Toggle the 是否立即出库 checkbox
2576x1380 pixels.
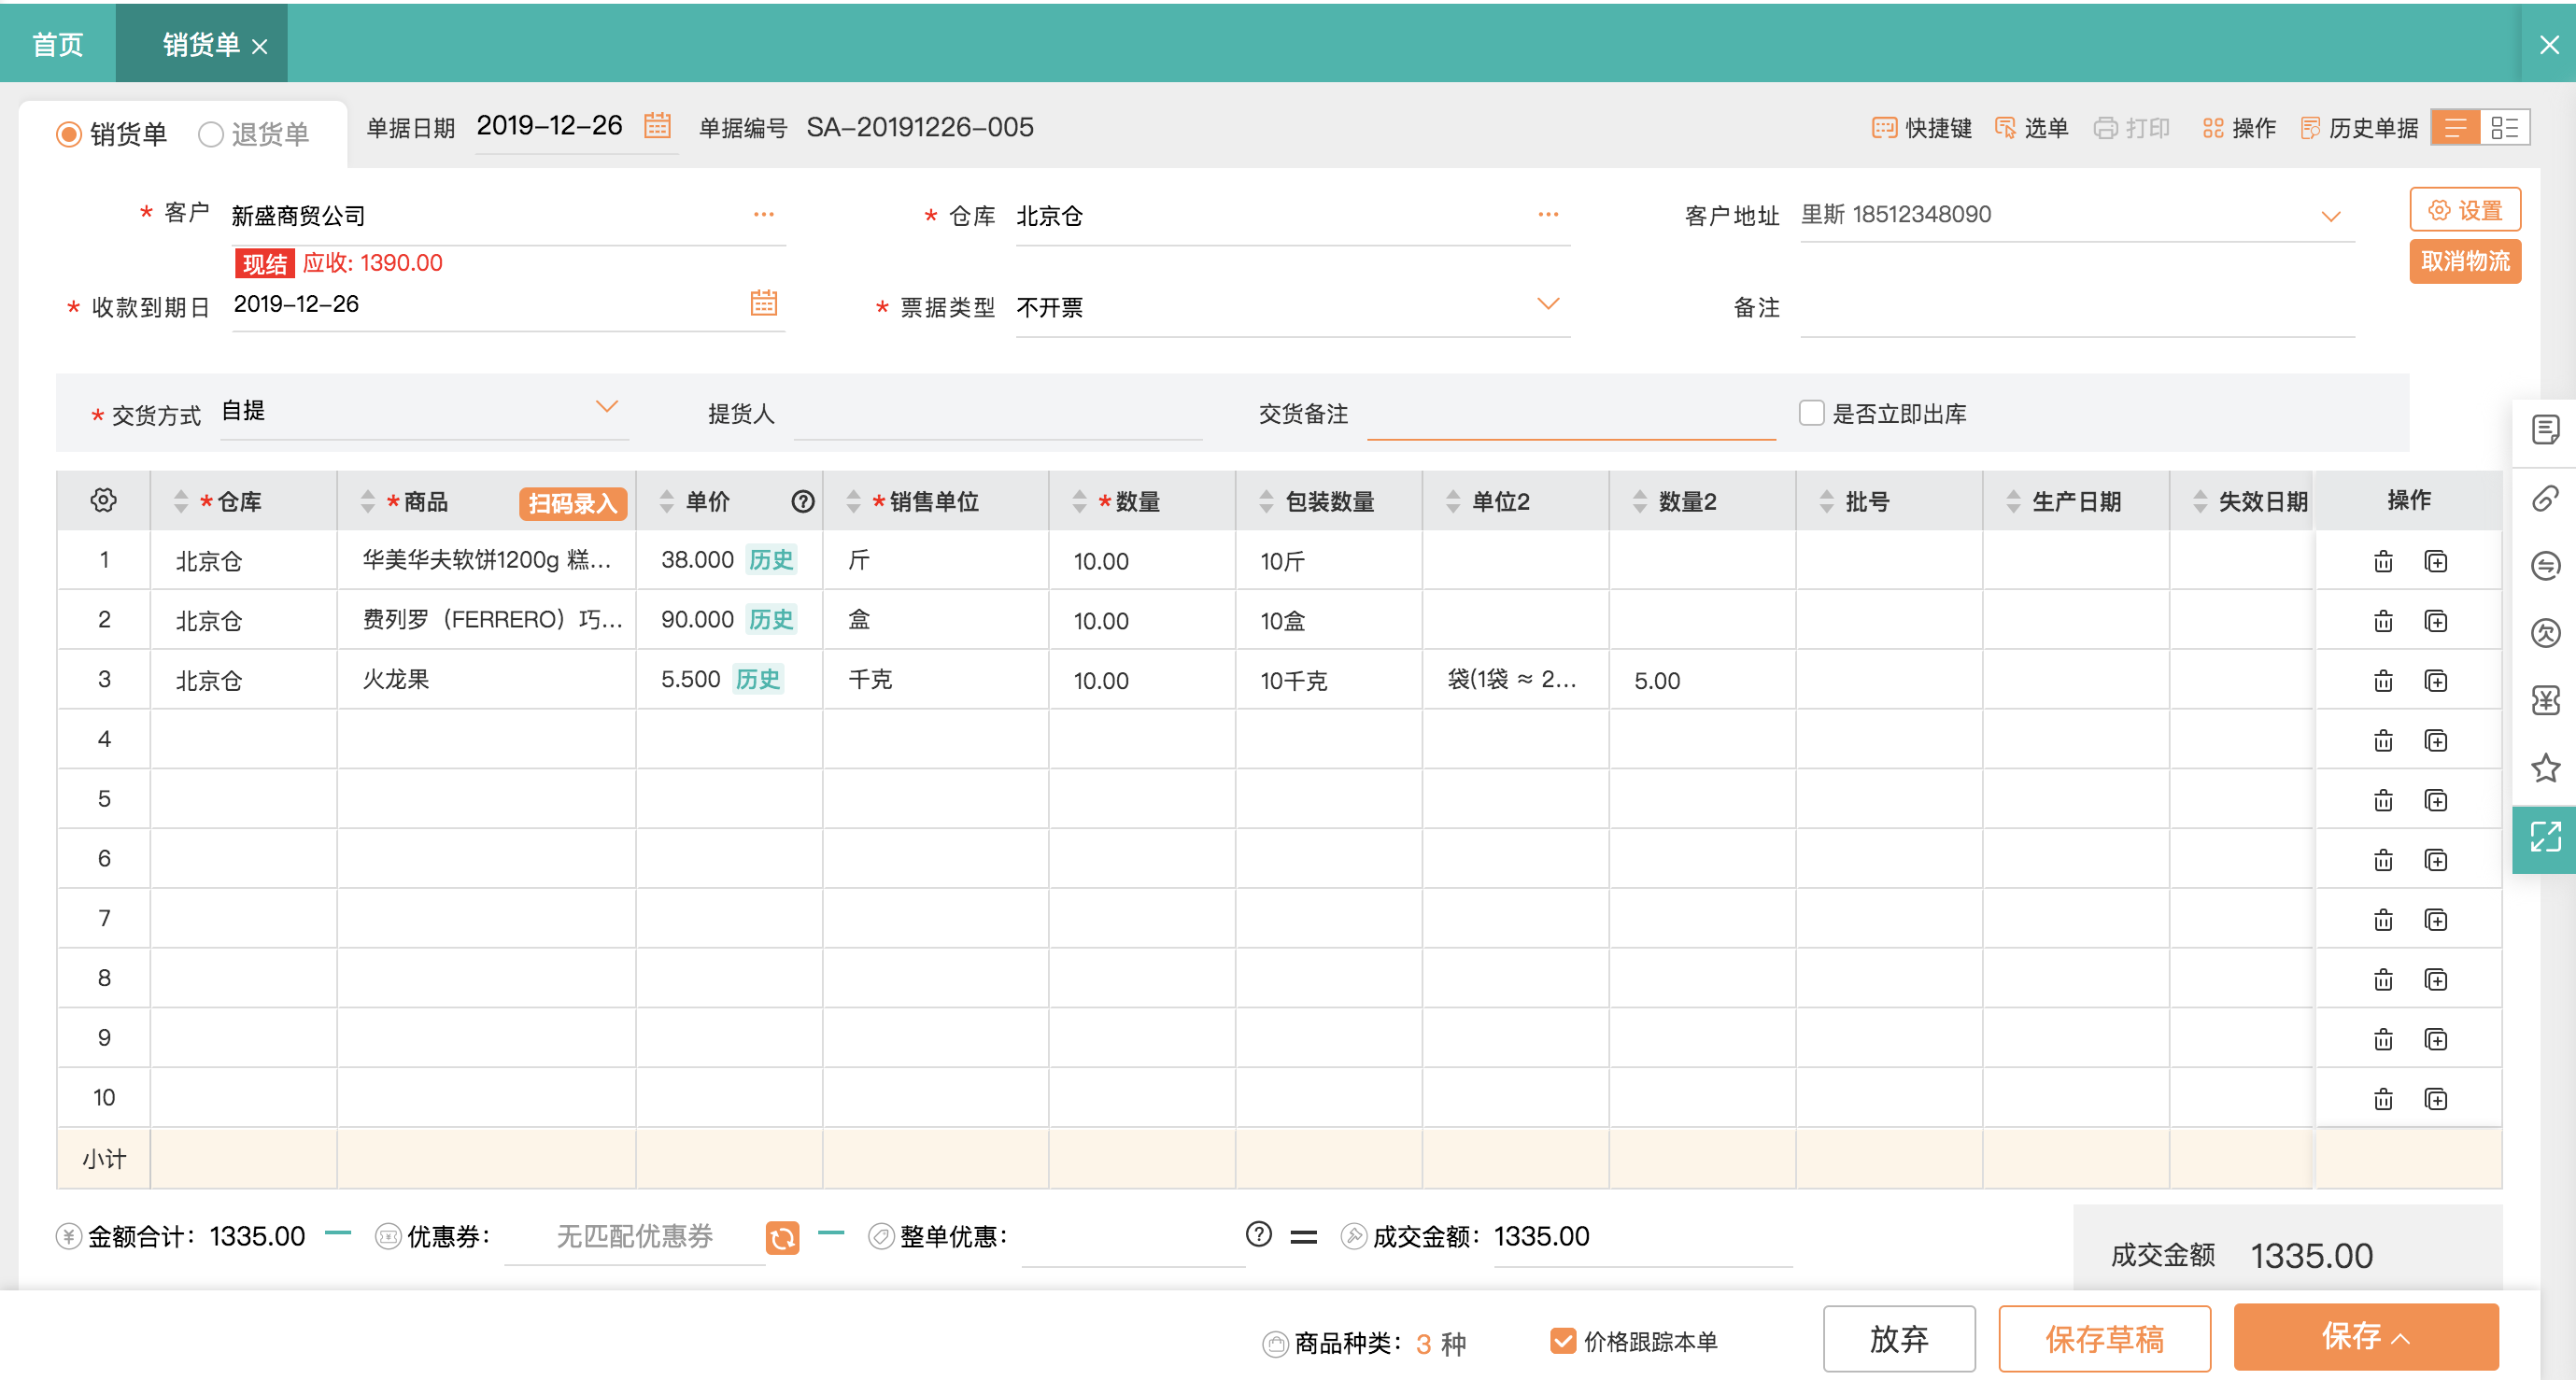click(x=1813, y=414)
